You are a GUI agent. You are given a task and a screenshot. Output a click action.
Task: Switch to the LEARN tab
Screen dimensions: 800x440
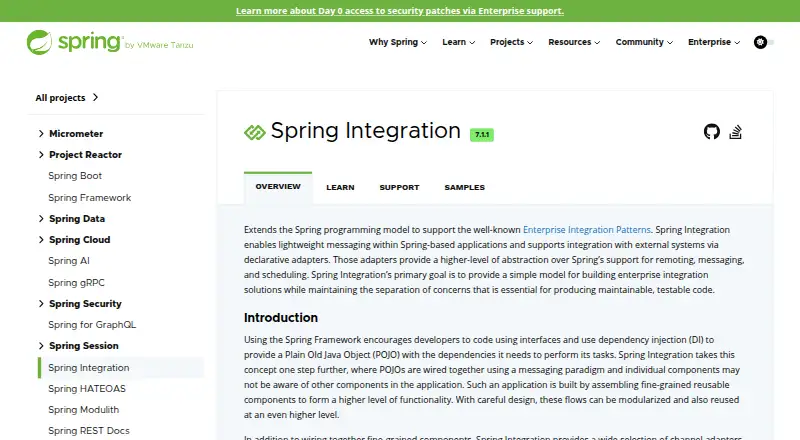click(340, 187)
